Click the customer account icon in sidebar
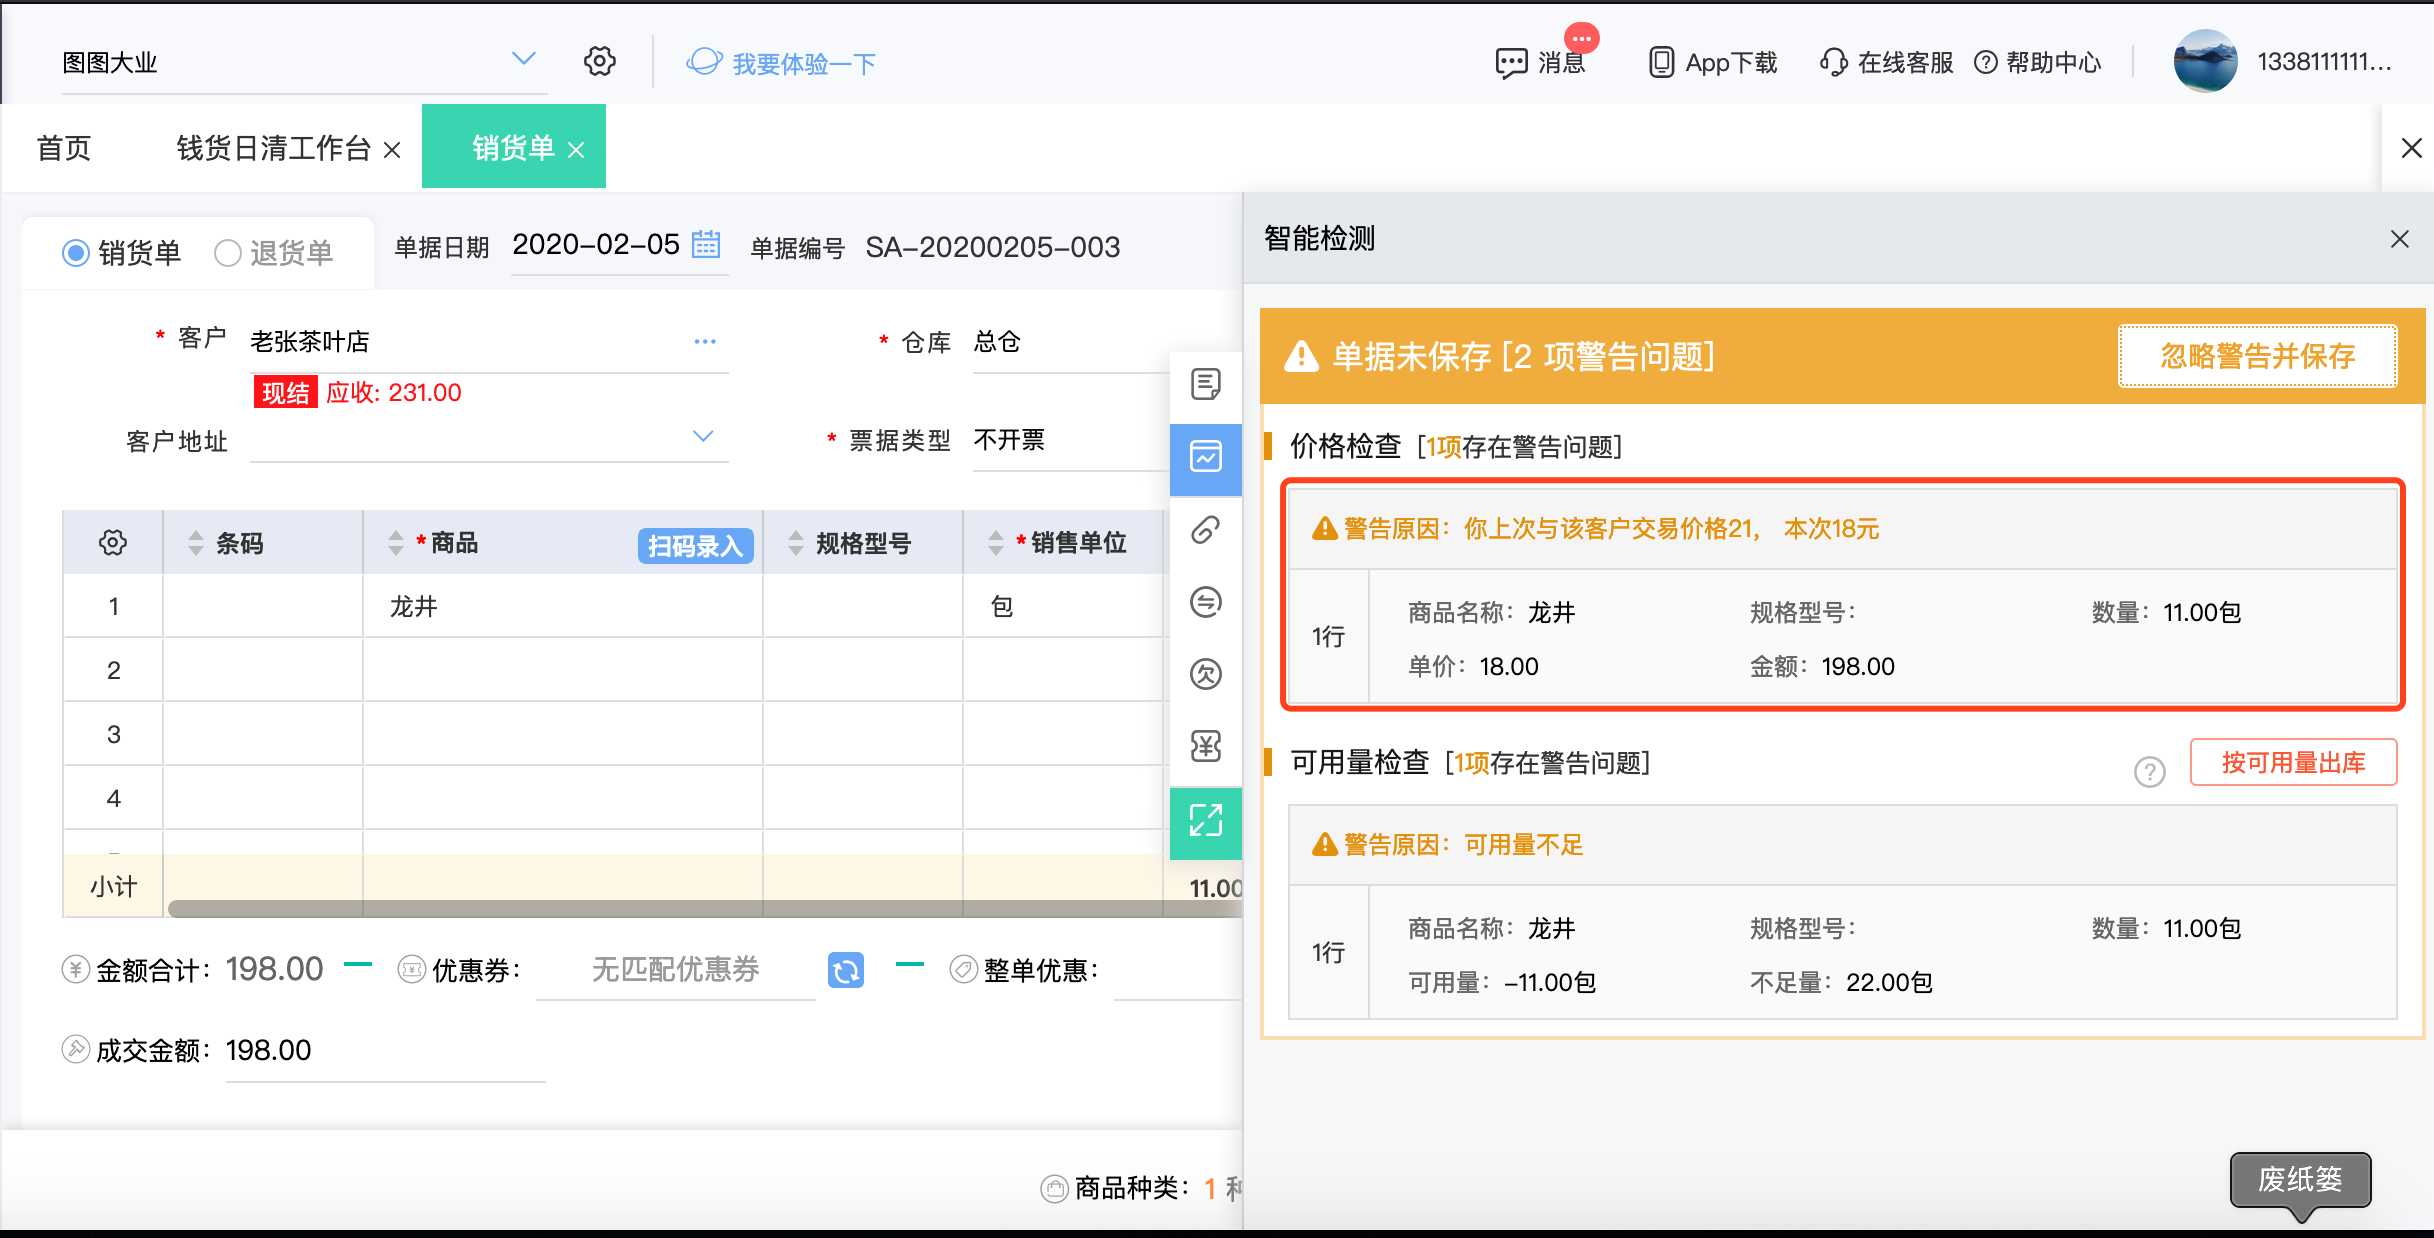This screenshot has width=2434, height=1238. coord(1204,670)
